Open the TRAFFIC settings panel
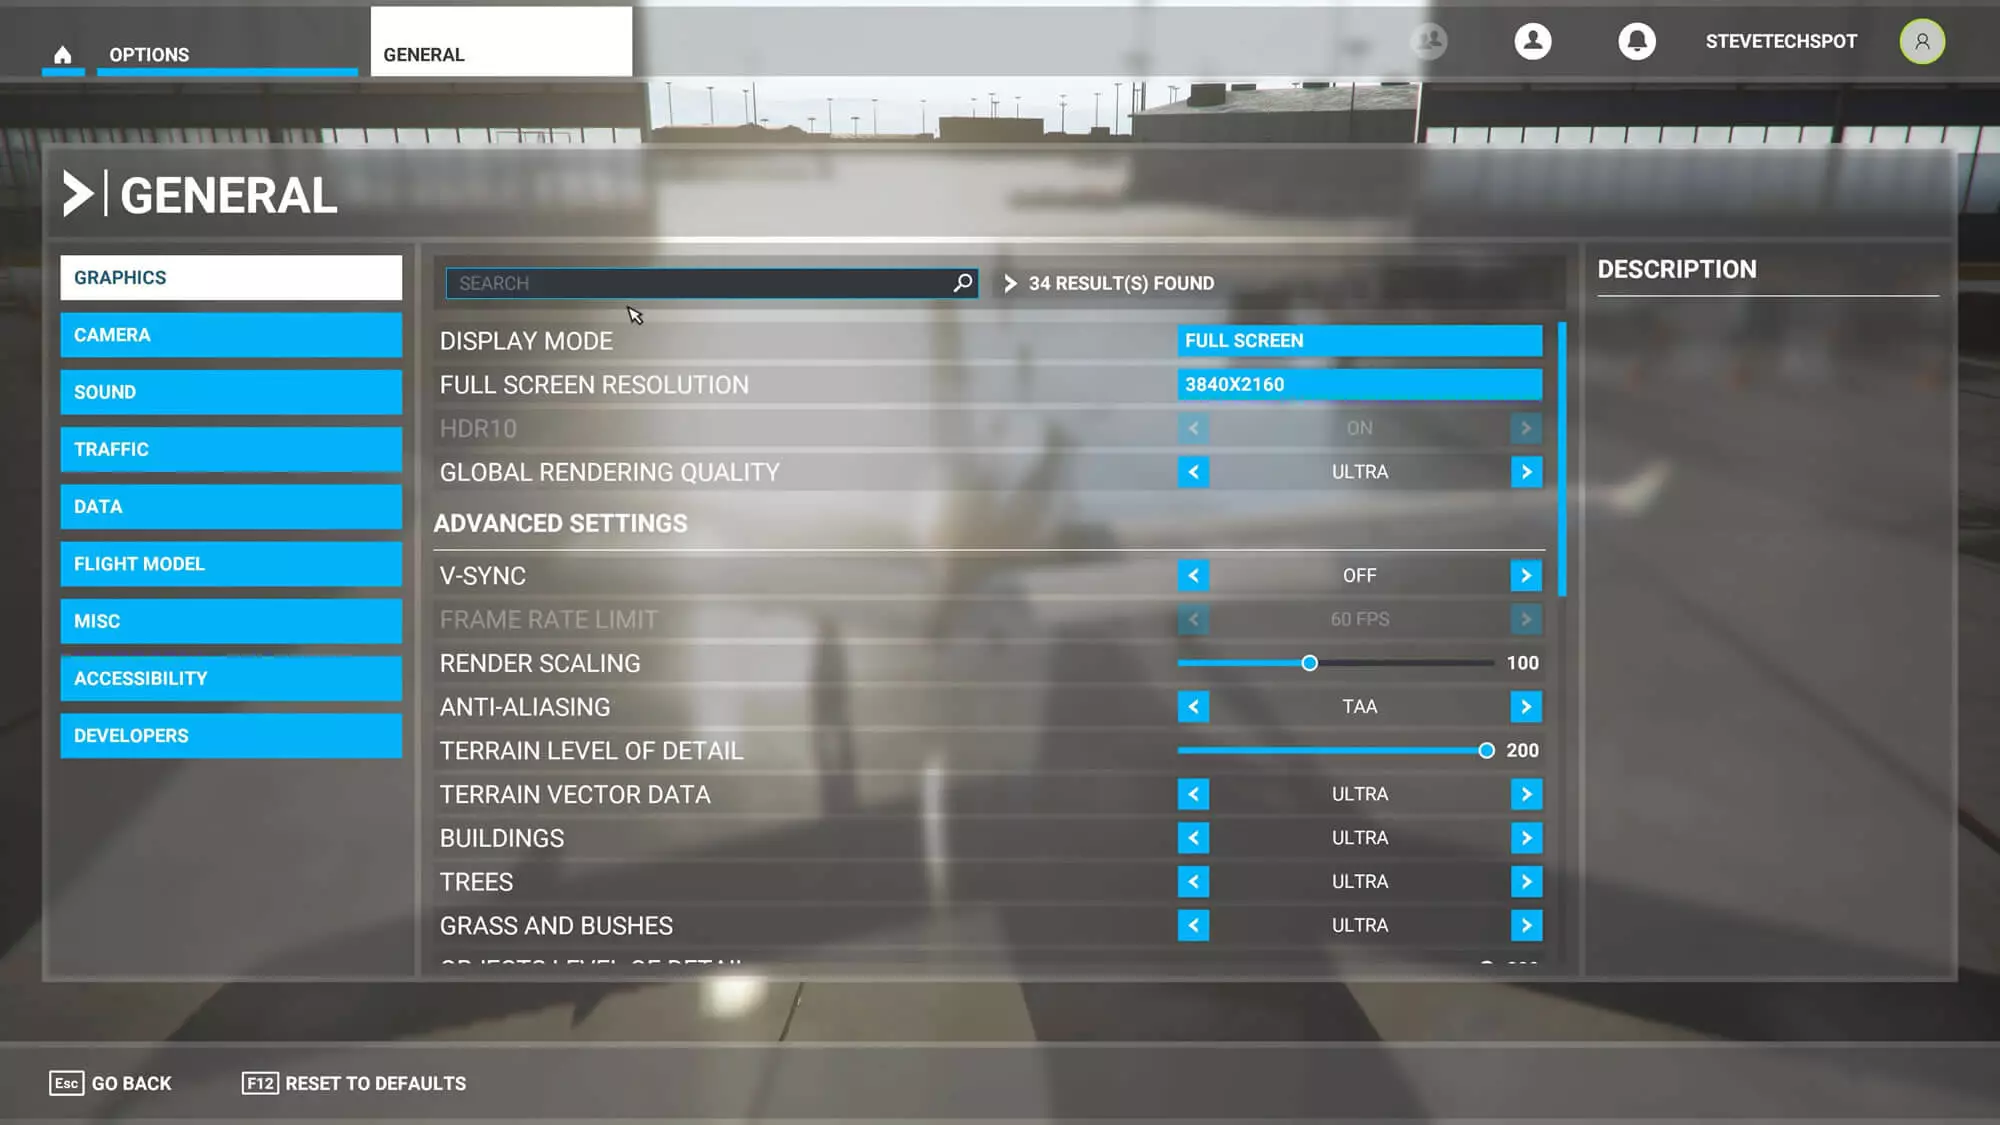 click(231, 449)
